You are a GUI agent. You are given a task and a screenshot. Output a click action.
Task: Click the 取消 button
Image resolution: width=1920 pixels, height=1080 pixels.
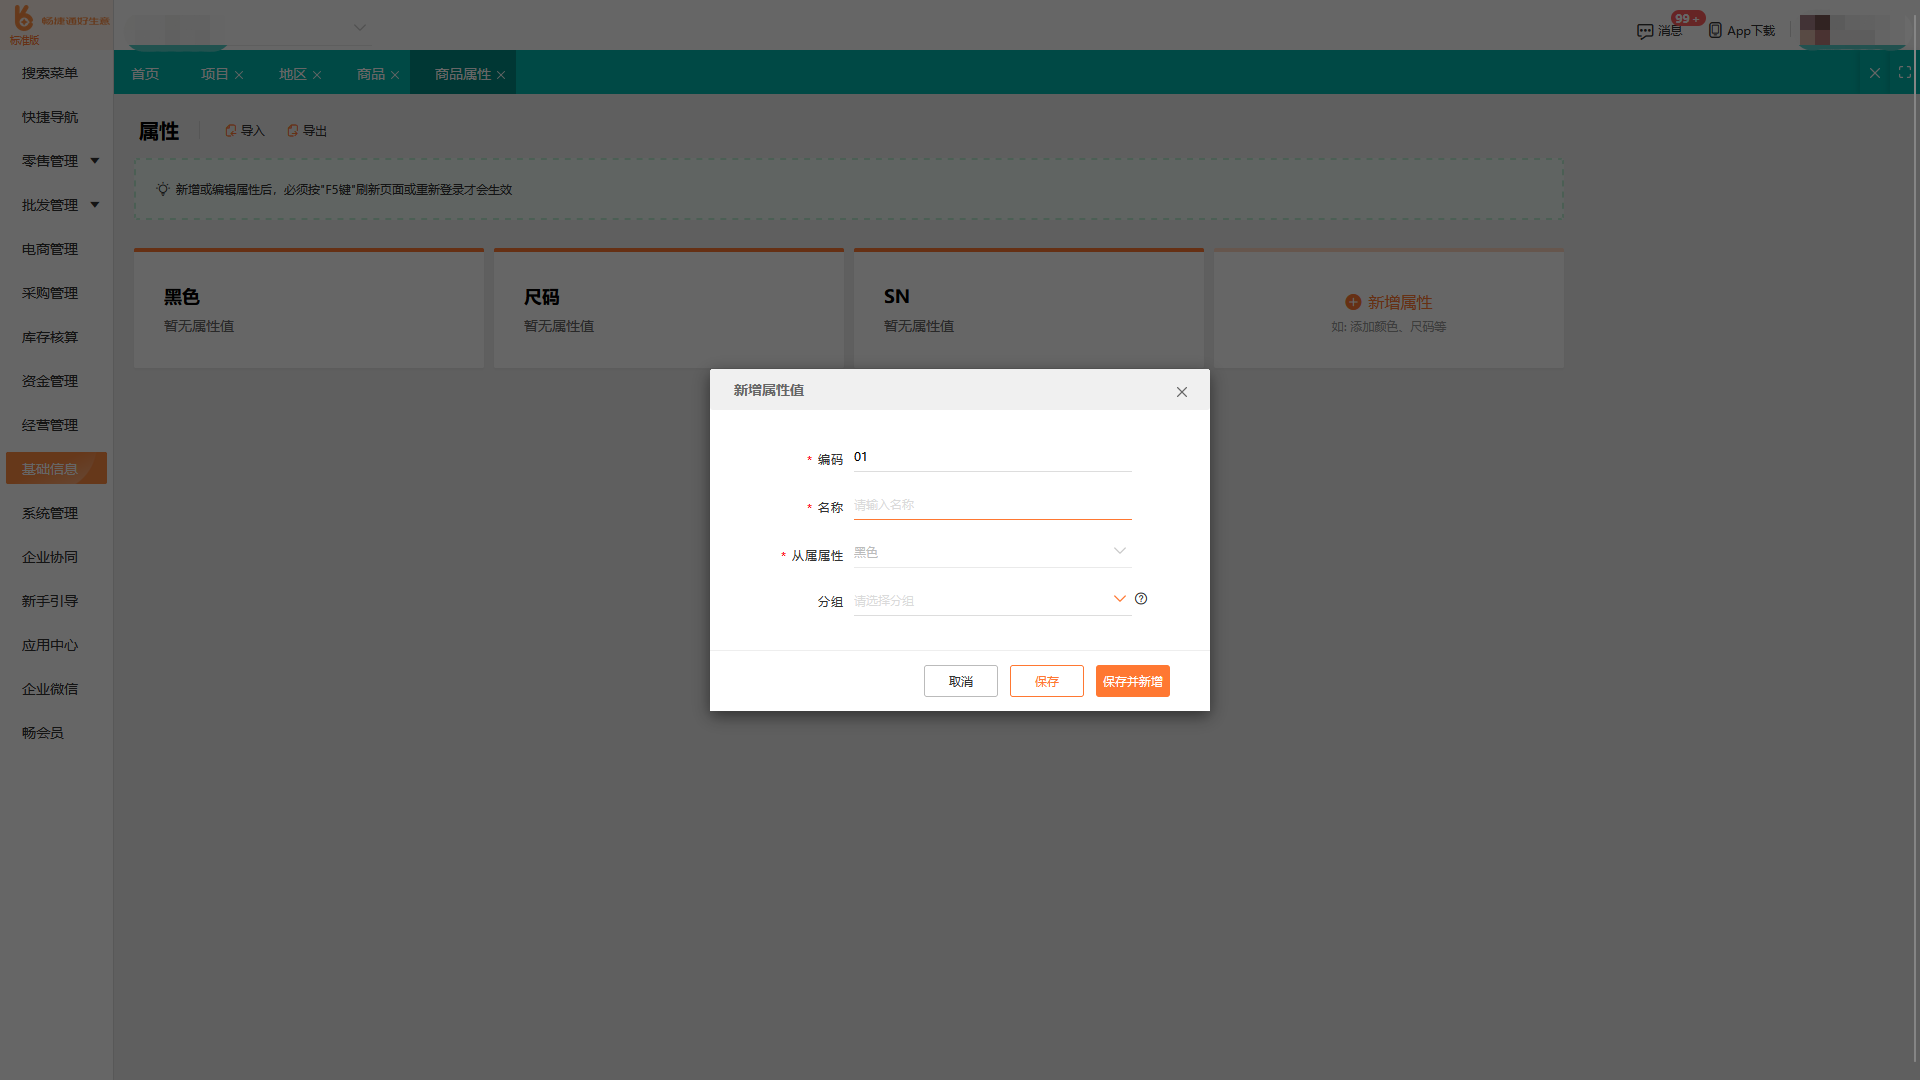tap(960, 680)
